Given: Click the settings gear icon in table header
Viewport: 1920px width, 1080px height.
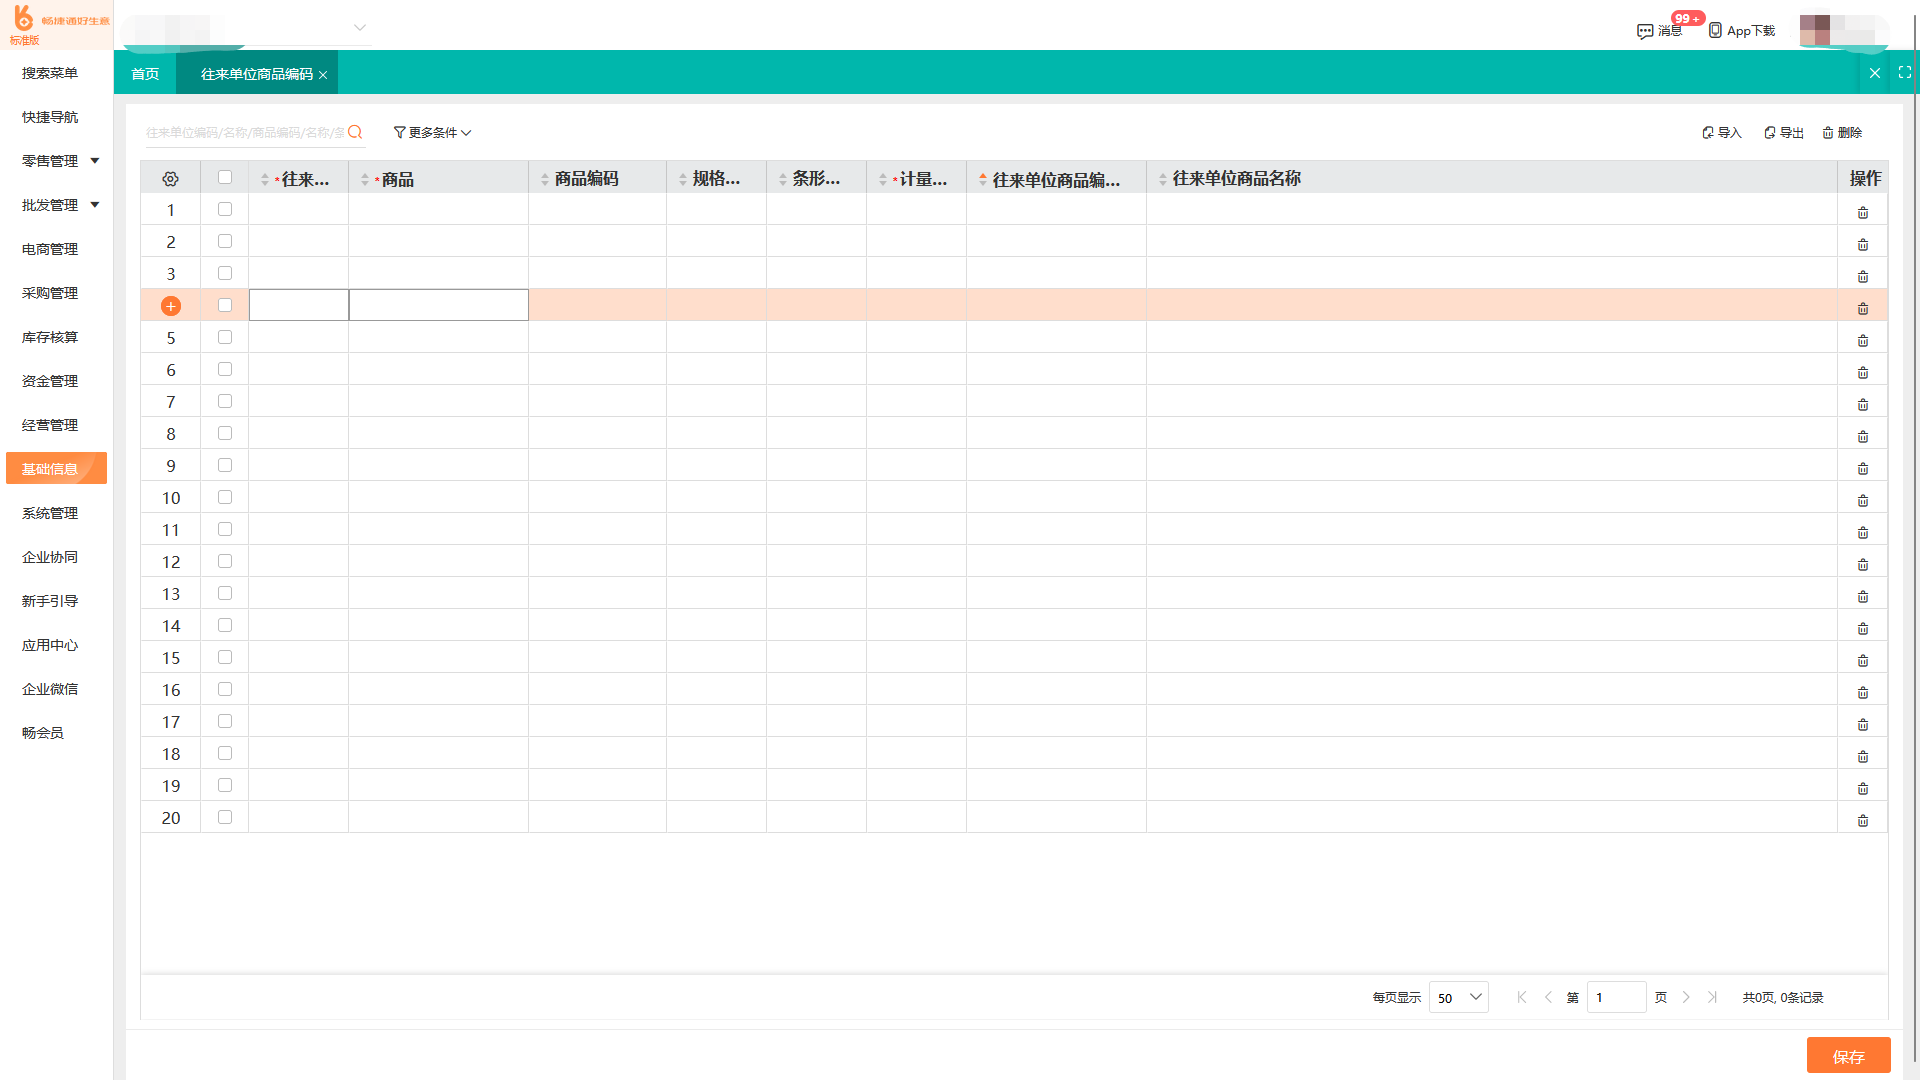Looking at the screenshot, I should coord(170,178).
